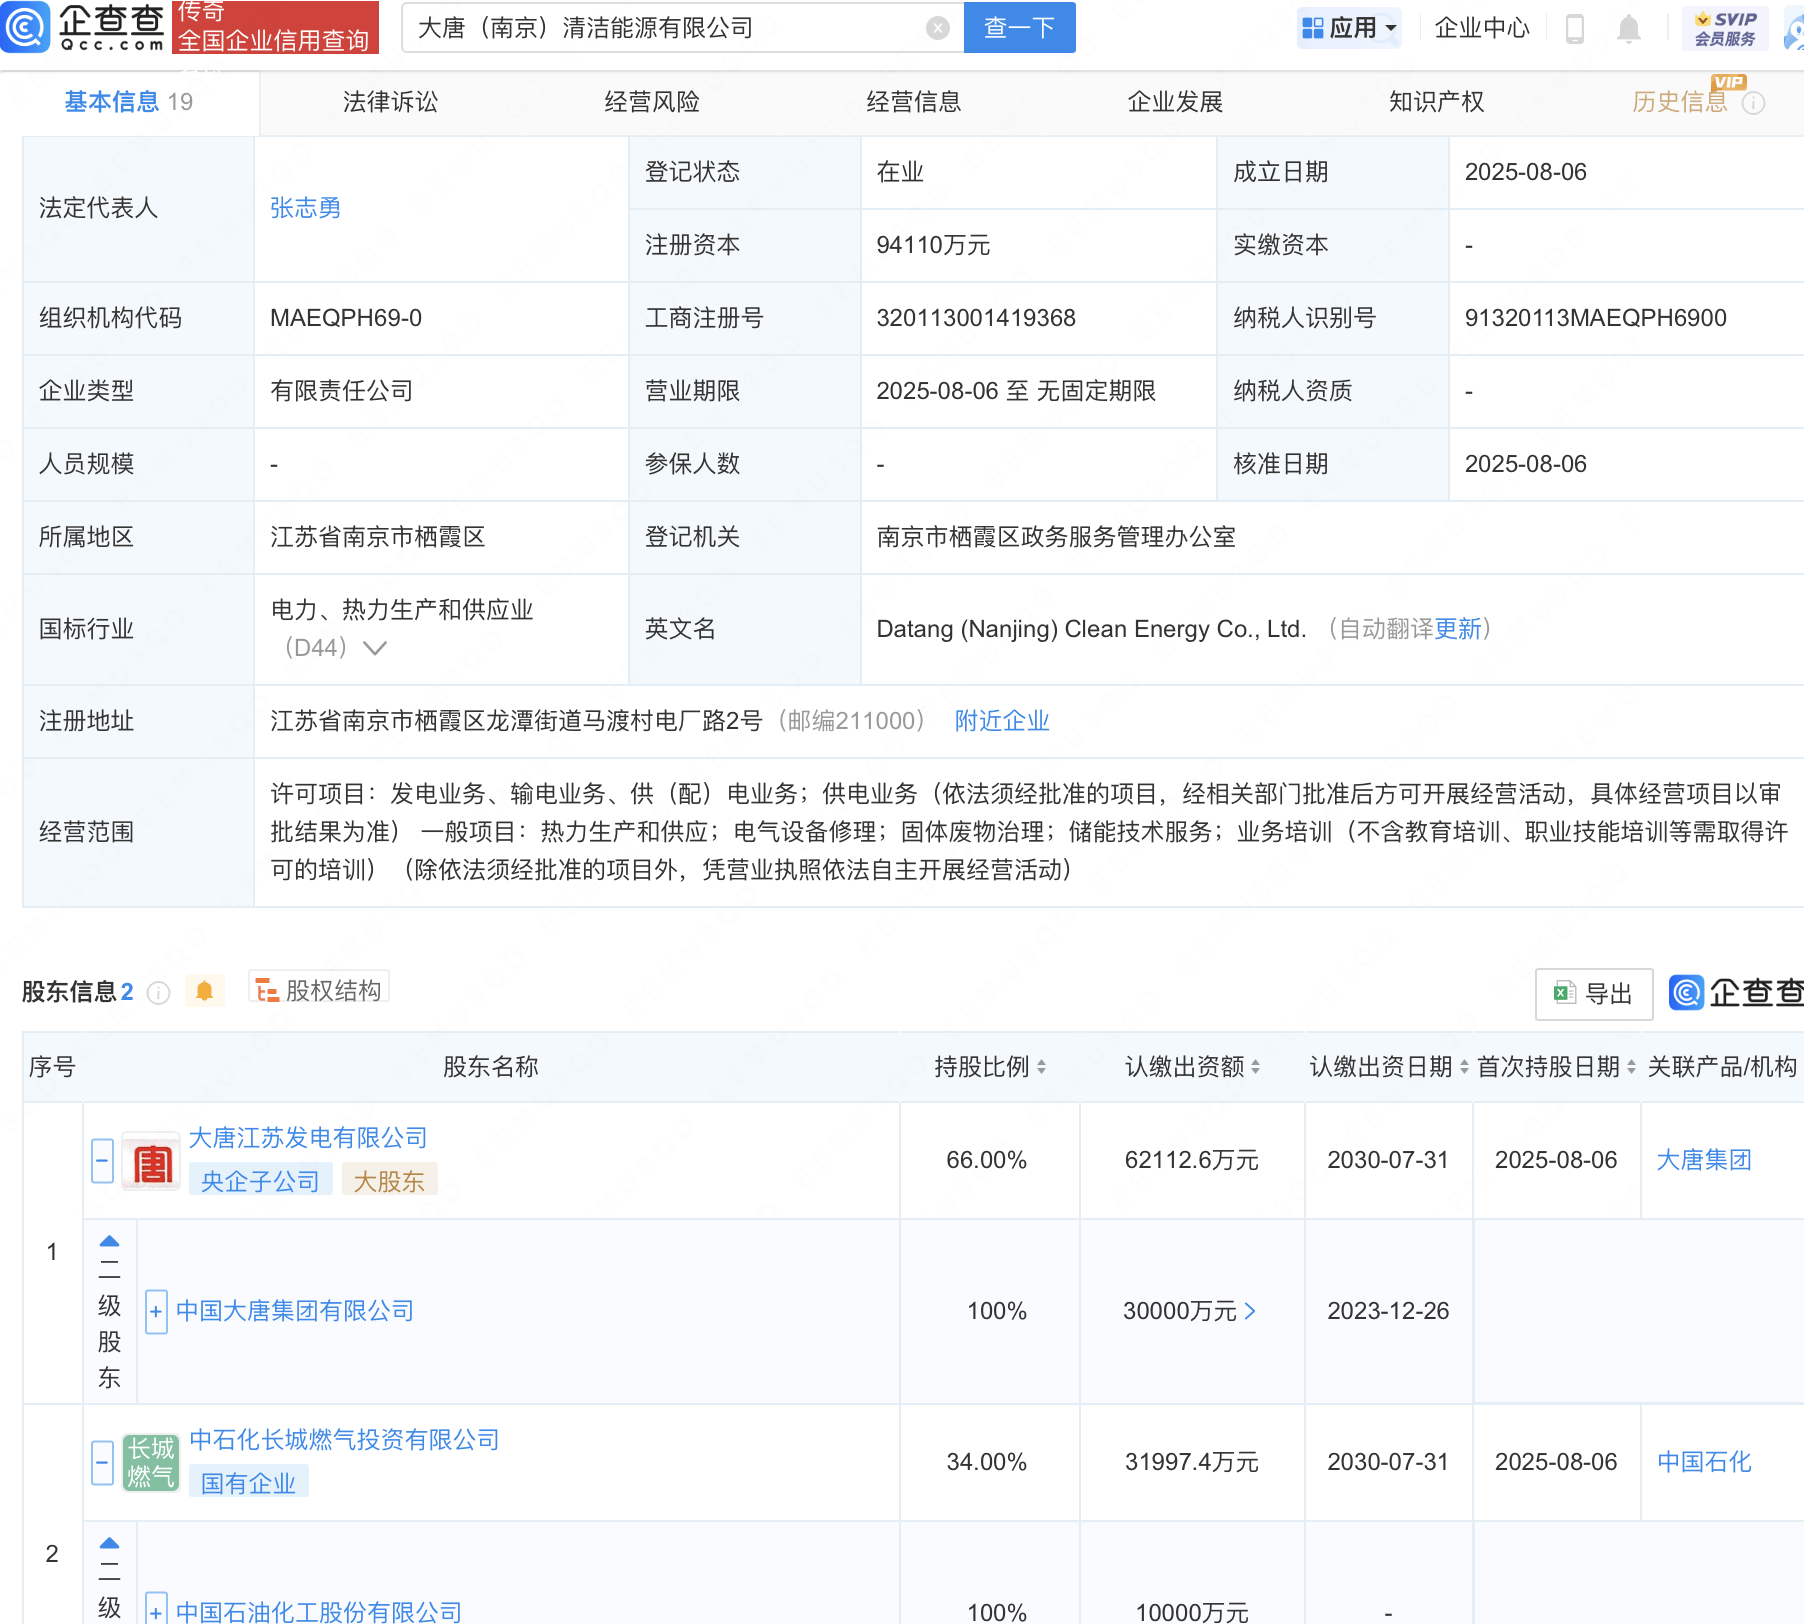Click shareholder info alert bell icon
1804x1624 pixels.
[205, 991]
